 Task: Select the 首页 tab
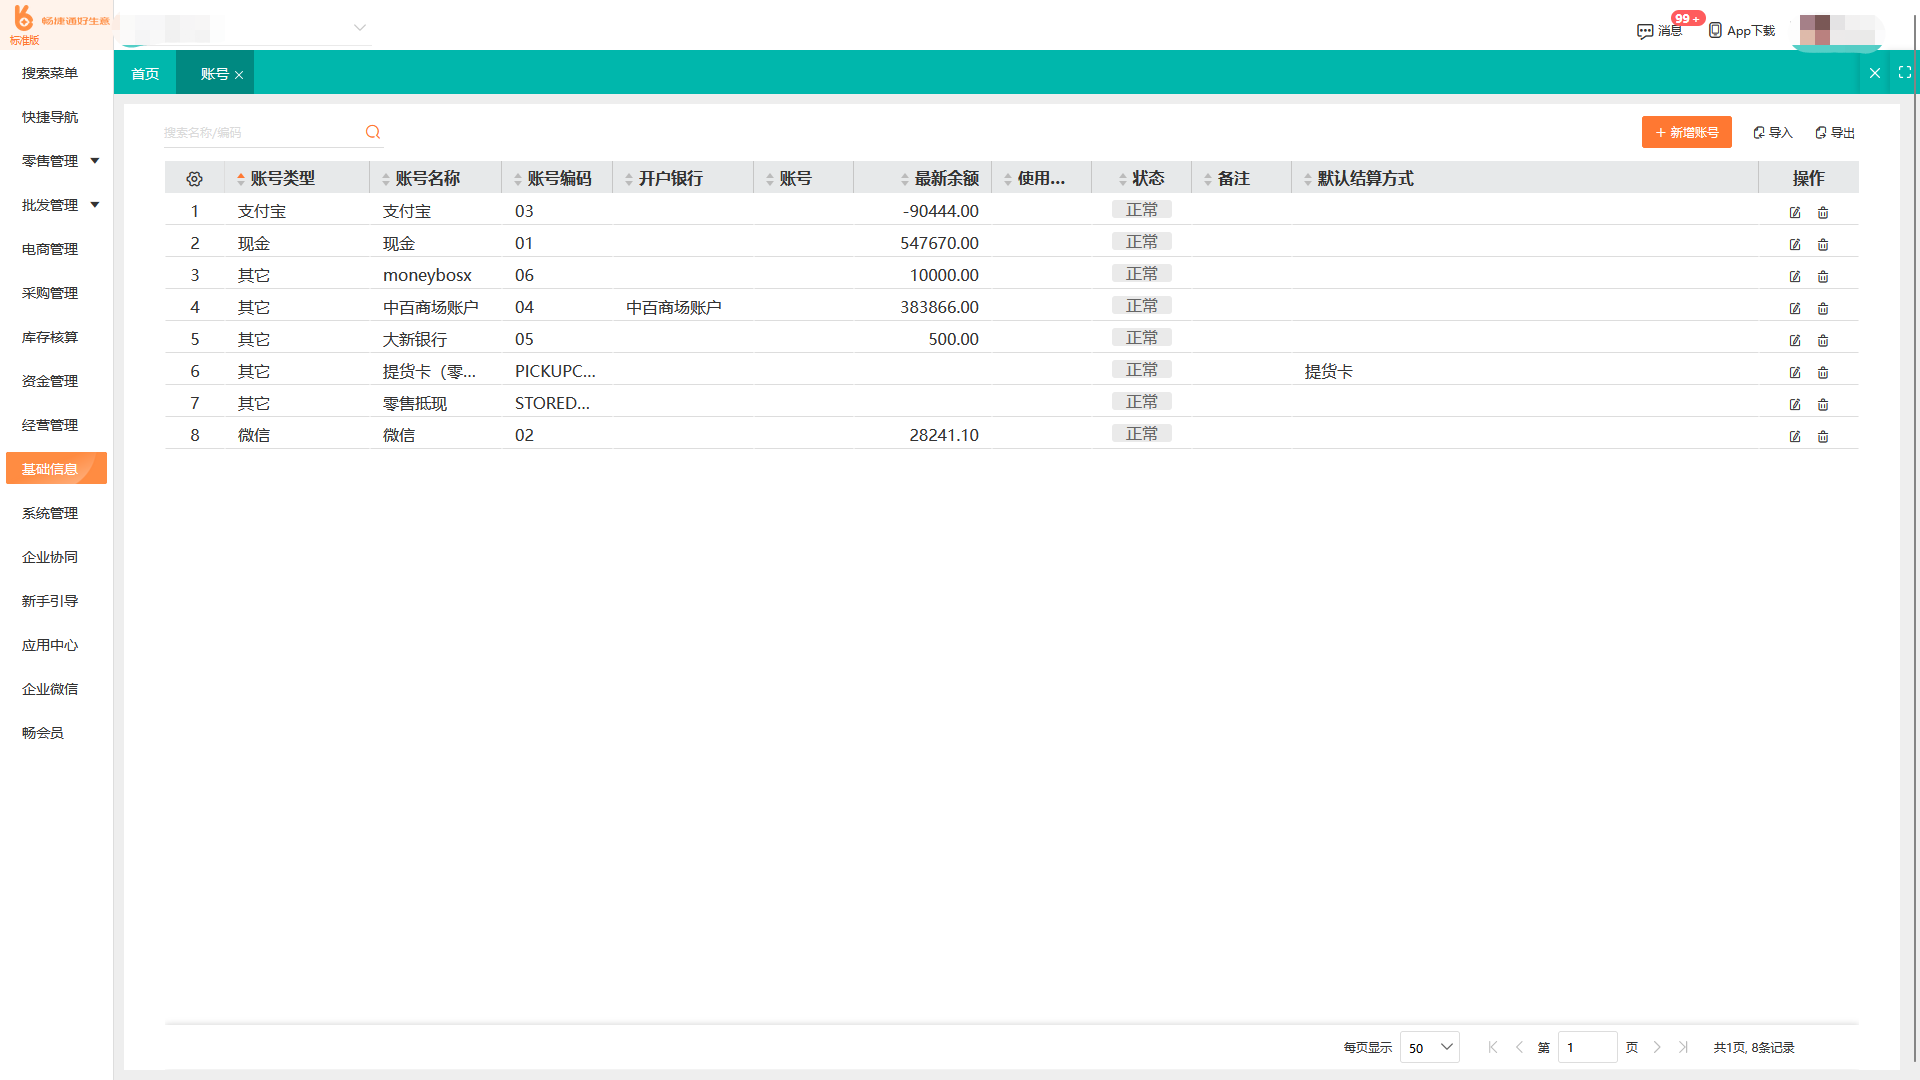tap(144, 74)
